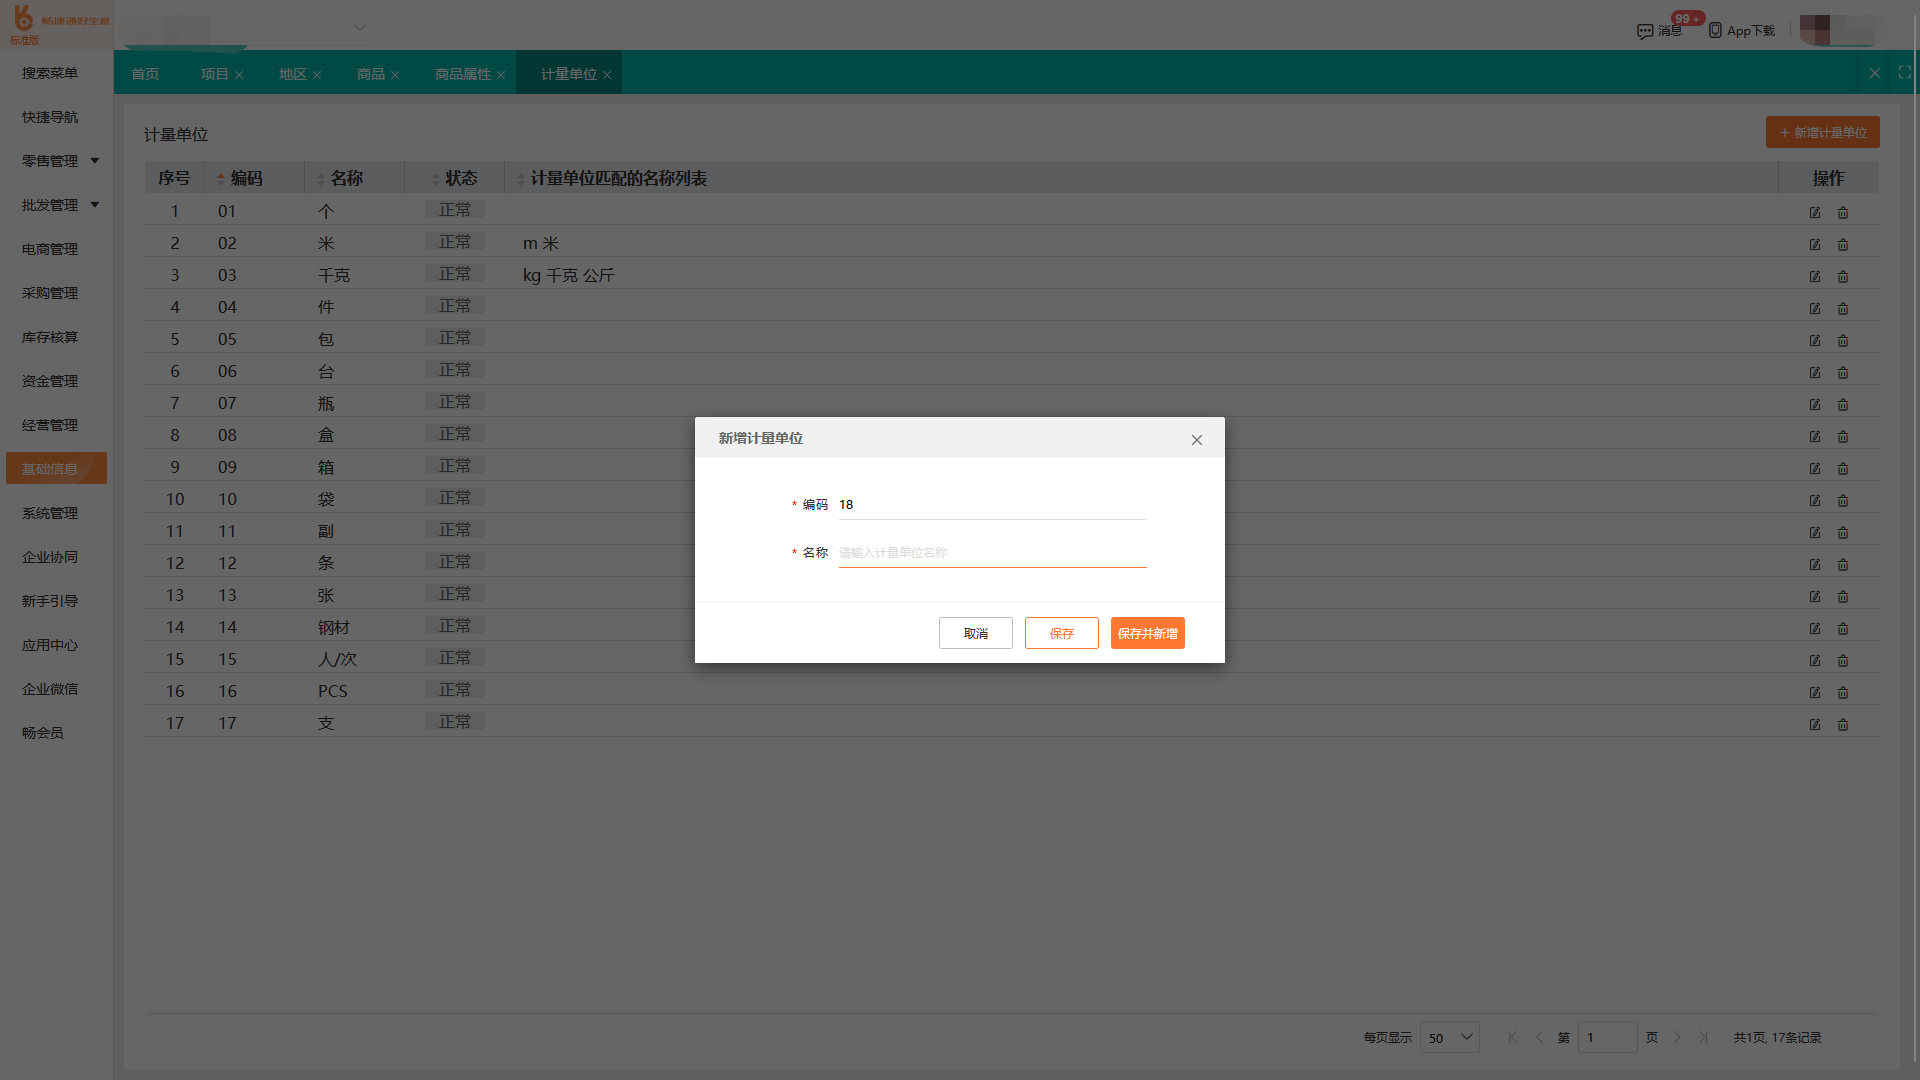Screen dimensions: 1920x1080
Task: Click 保存并新增 orange button
Action: 1146,633
